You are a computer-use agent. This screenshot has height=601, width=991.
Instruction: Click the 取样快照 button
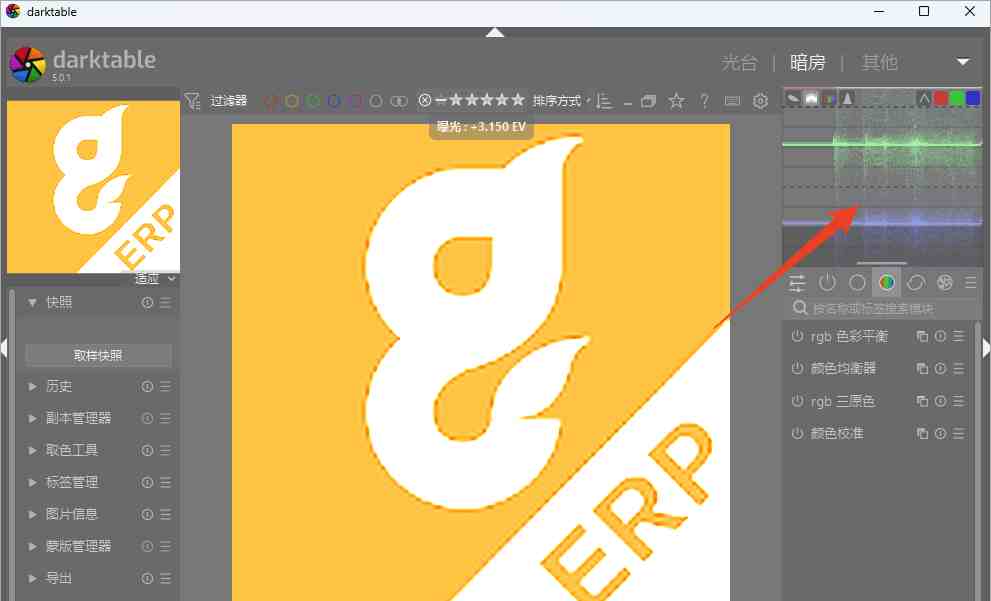coord(95,355)
